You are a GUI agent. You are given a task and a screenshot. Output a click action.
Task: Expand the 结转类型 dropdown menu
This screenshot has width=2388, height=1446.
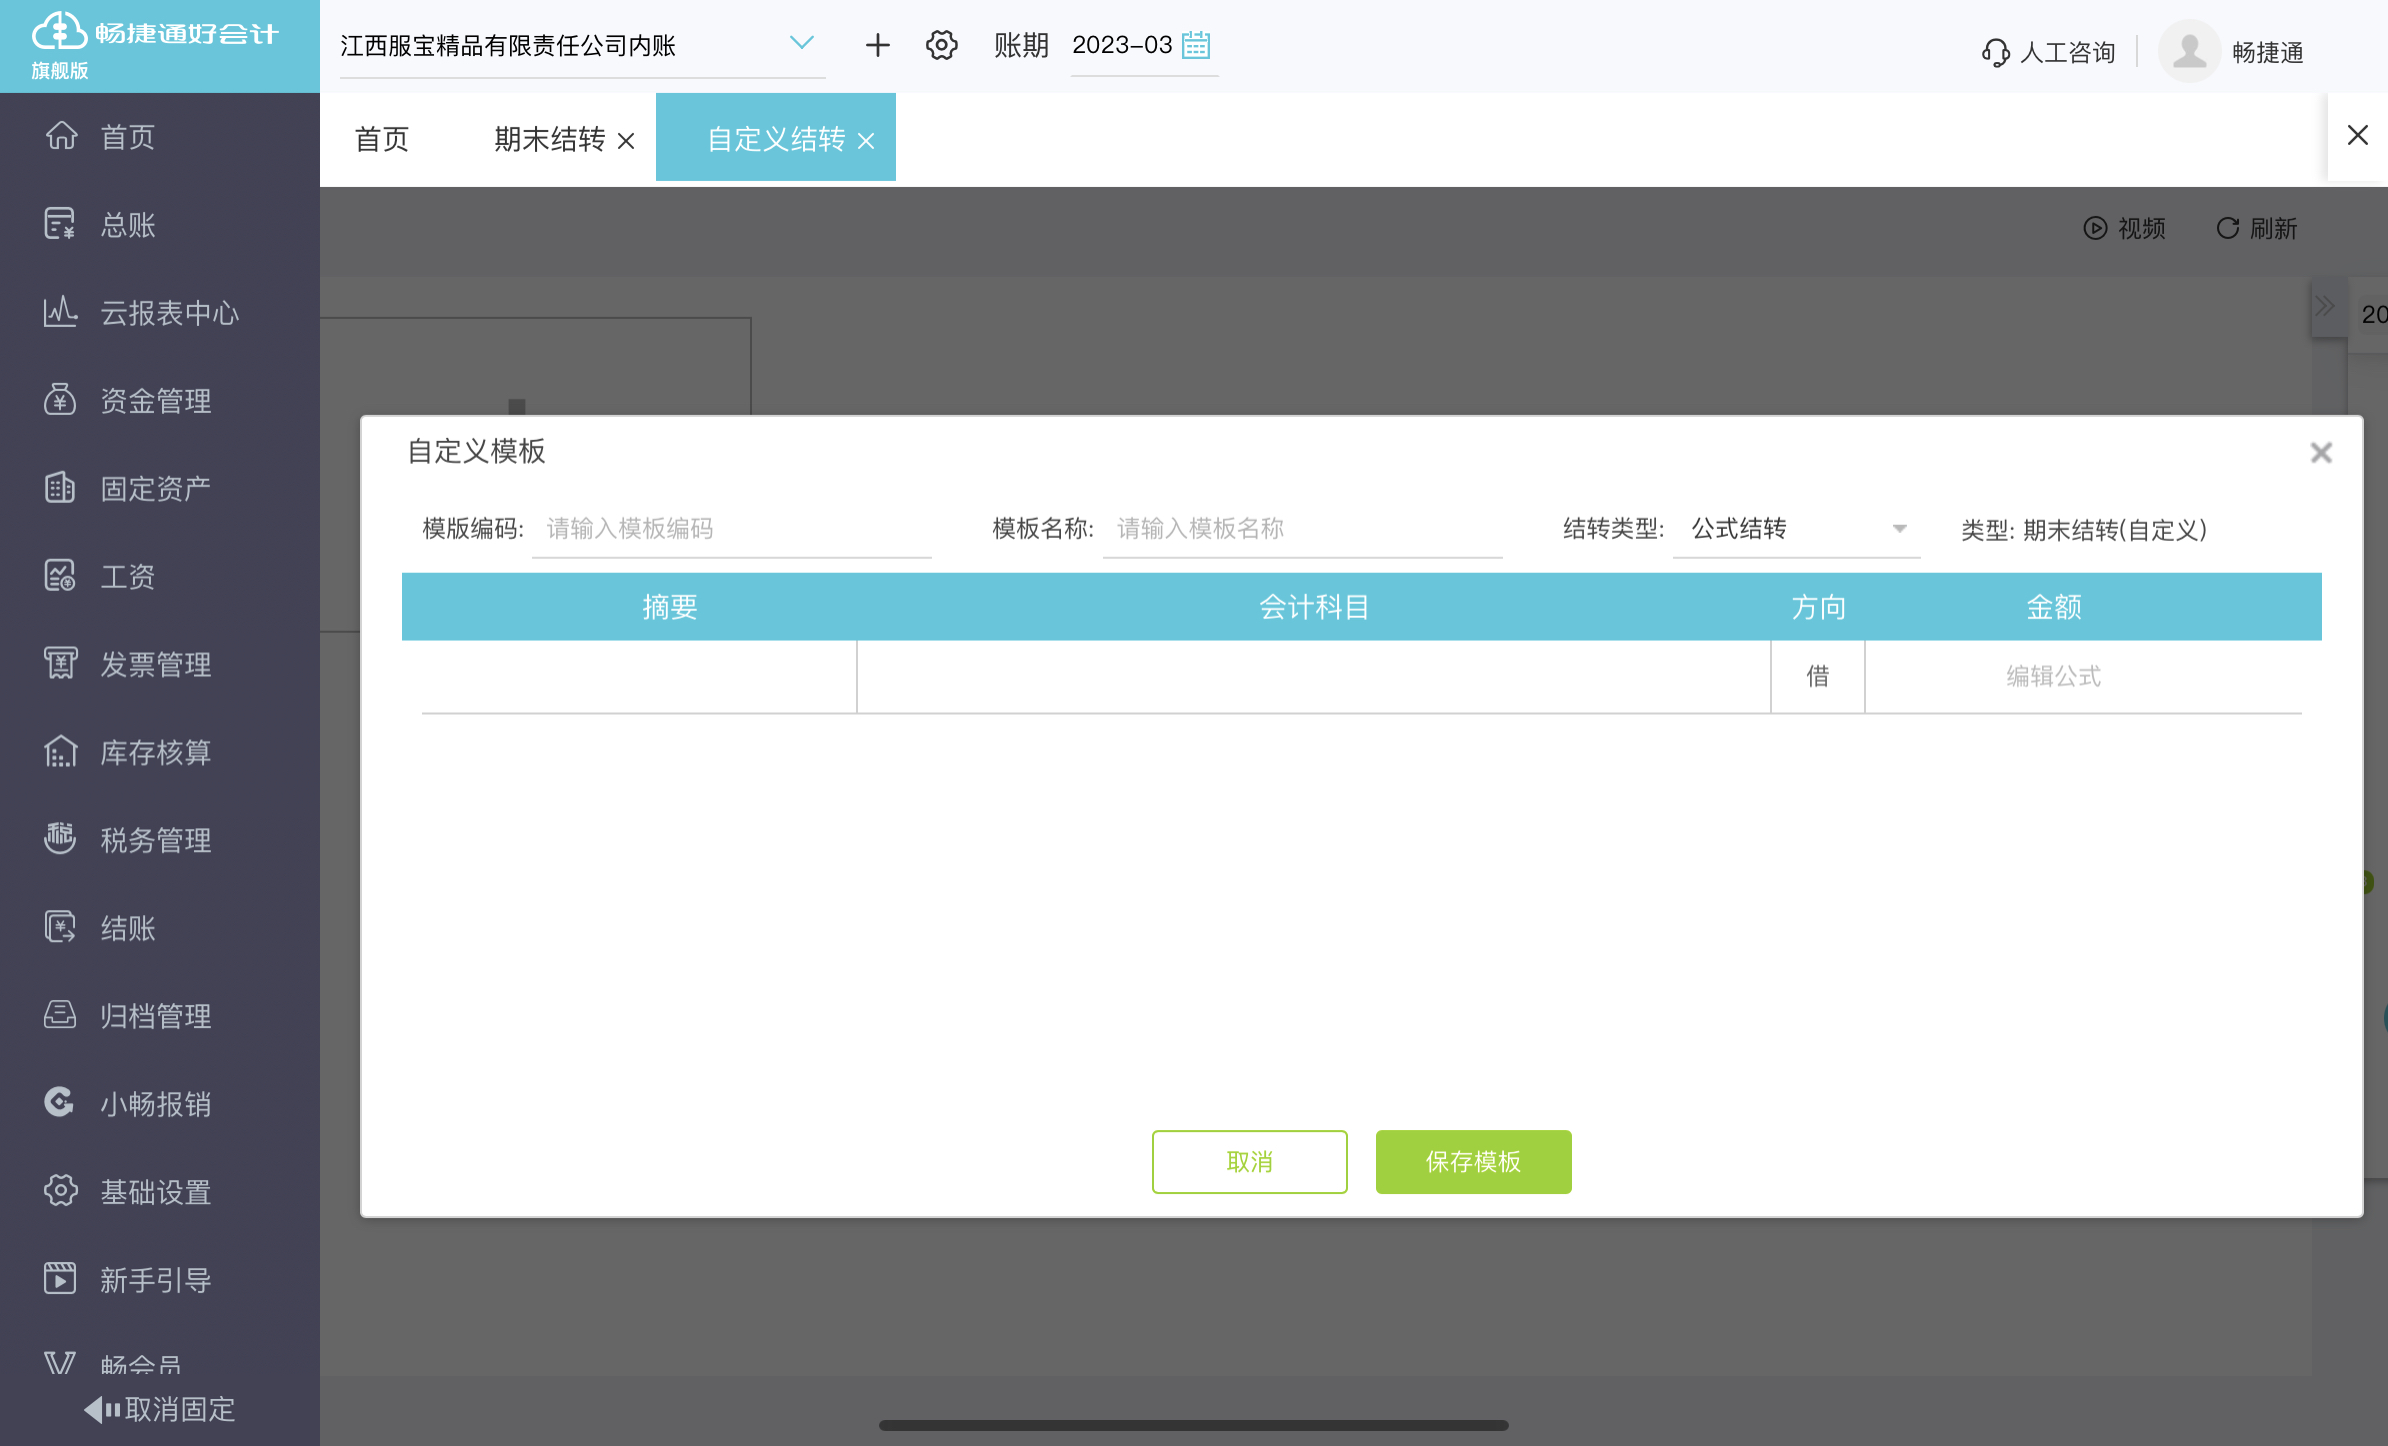pos(1898,529)
